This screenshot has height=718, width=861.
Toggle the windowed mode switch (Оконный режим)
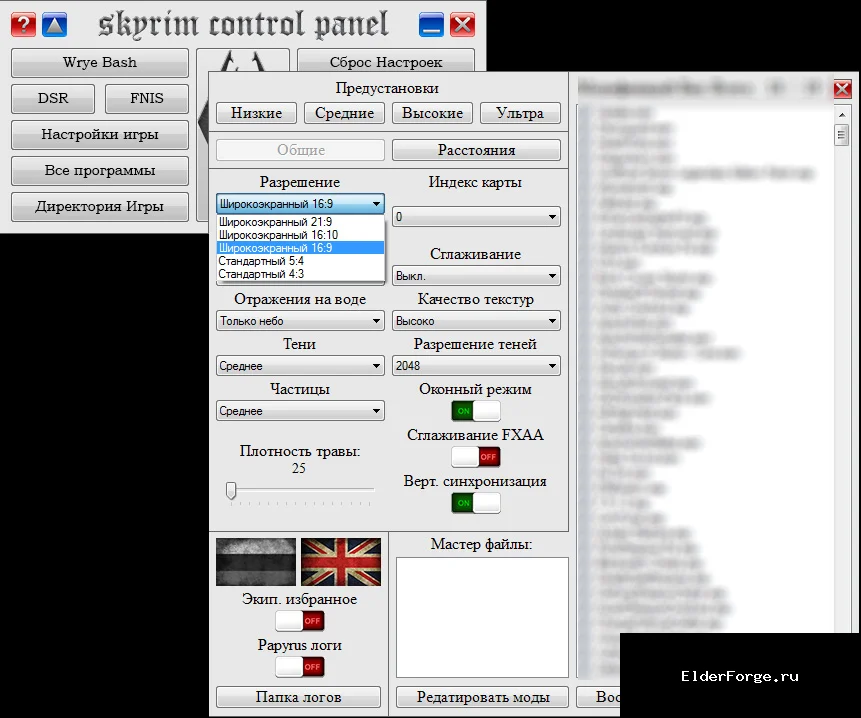(475, 411)
